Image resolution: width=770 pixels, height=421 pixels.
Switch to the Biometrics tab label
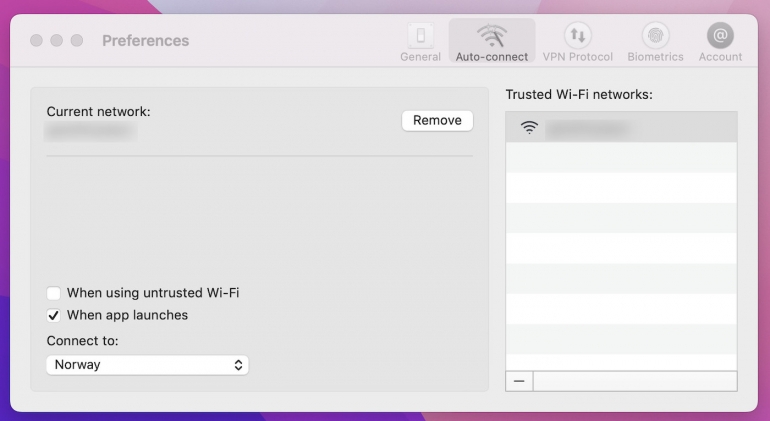(x=655, y=57)
